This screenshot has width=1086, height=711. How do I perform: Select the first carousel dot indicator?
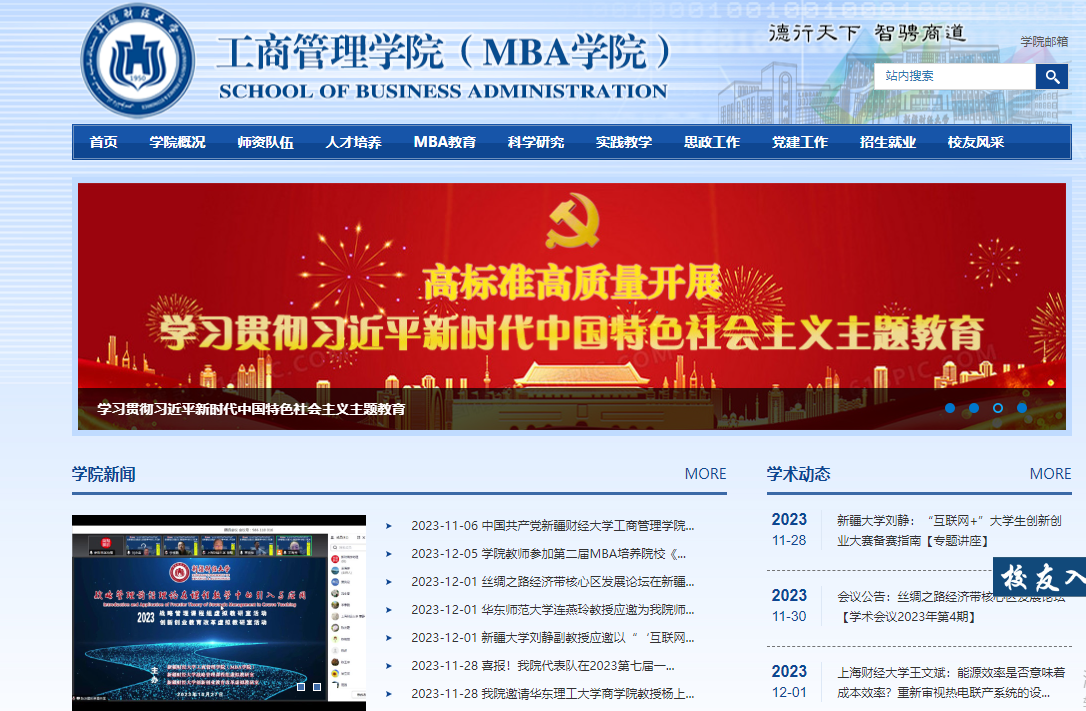pyautogui.click(x=950, y=408)
